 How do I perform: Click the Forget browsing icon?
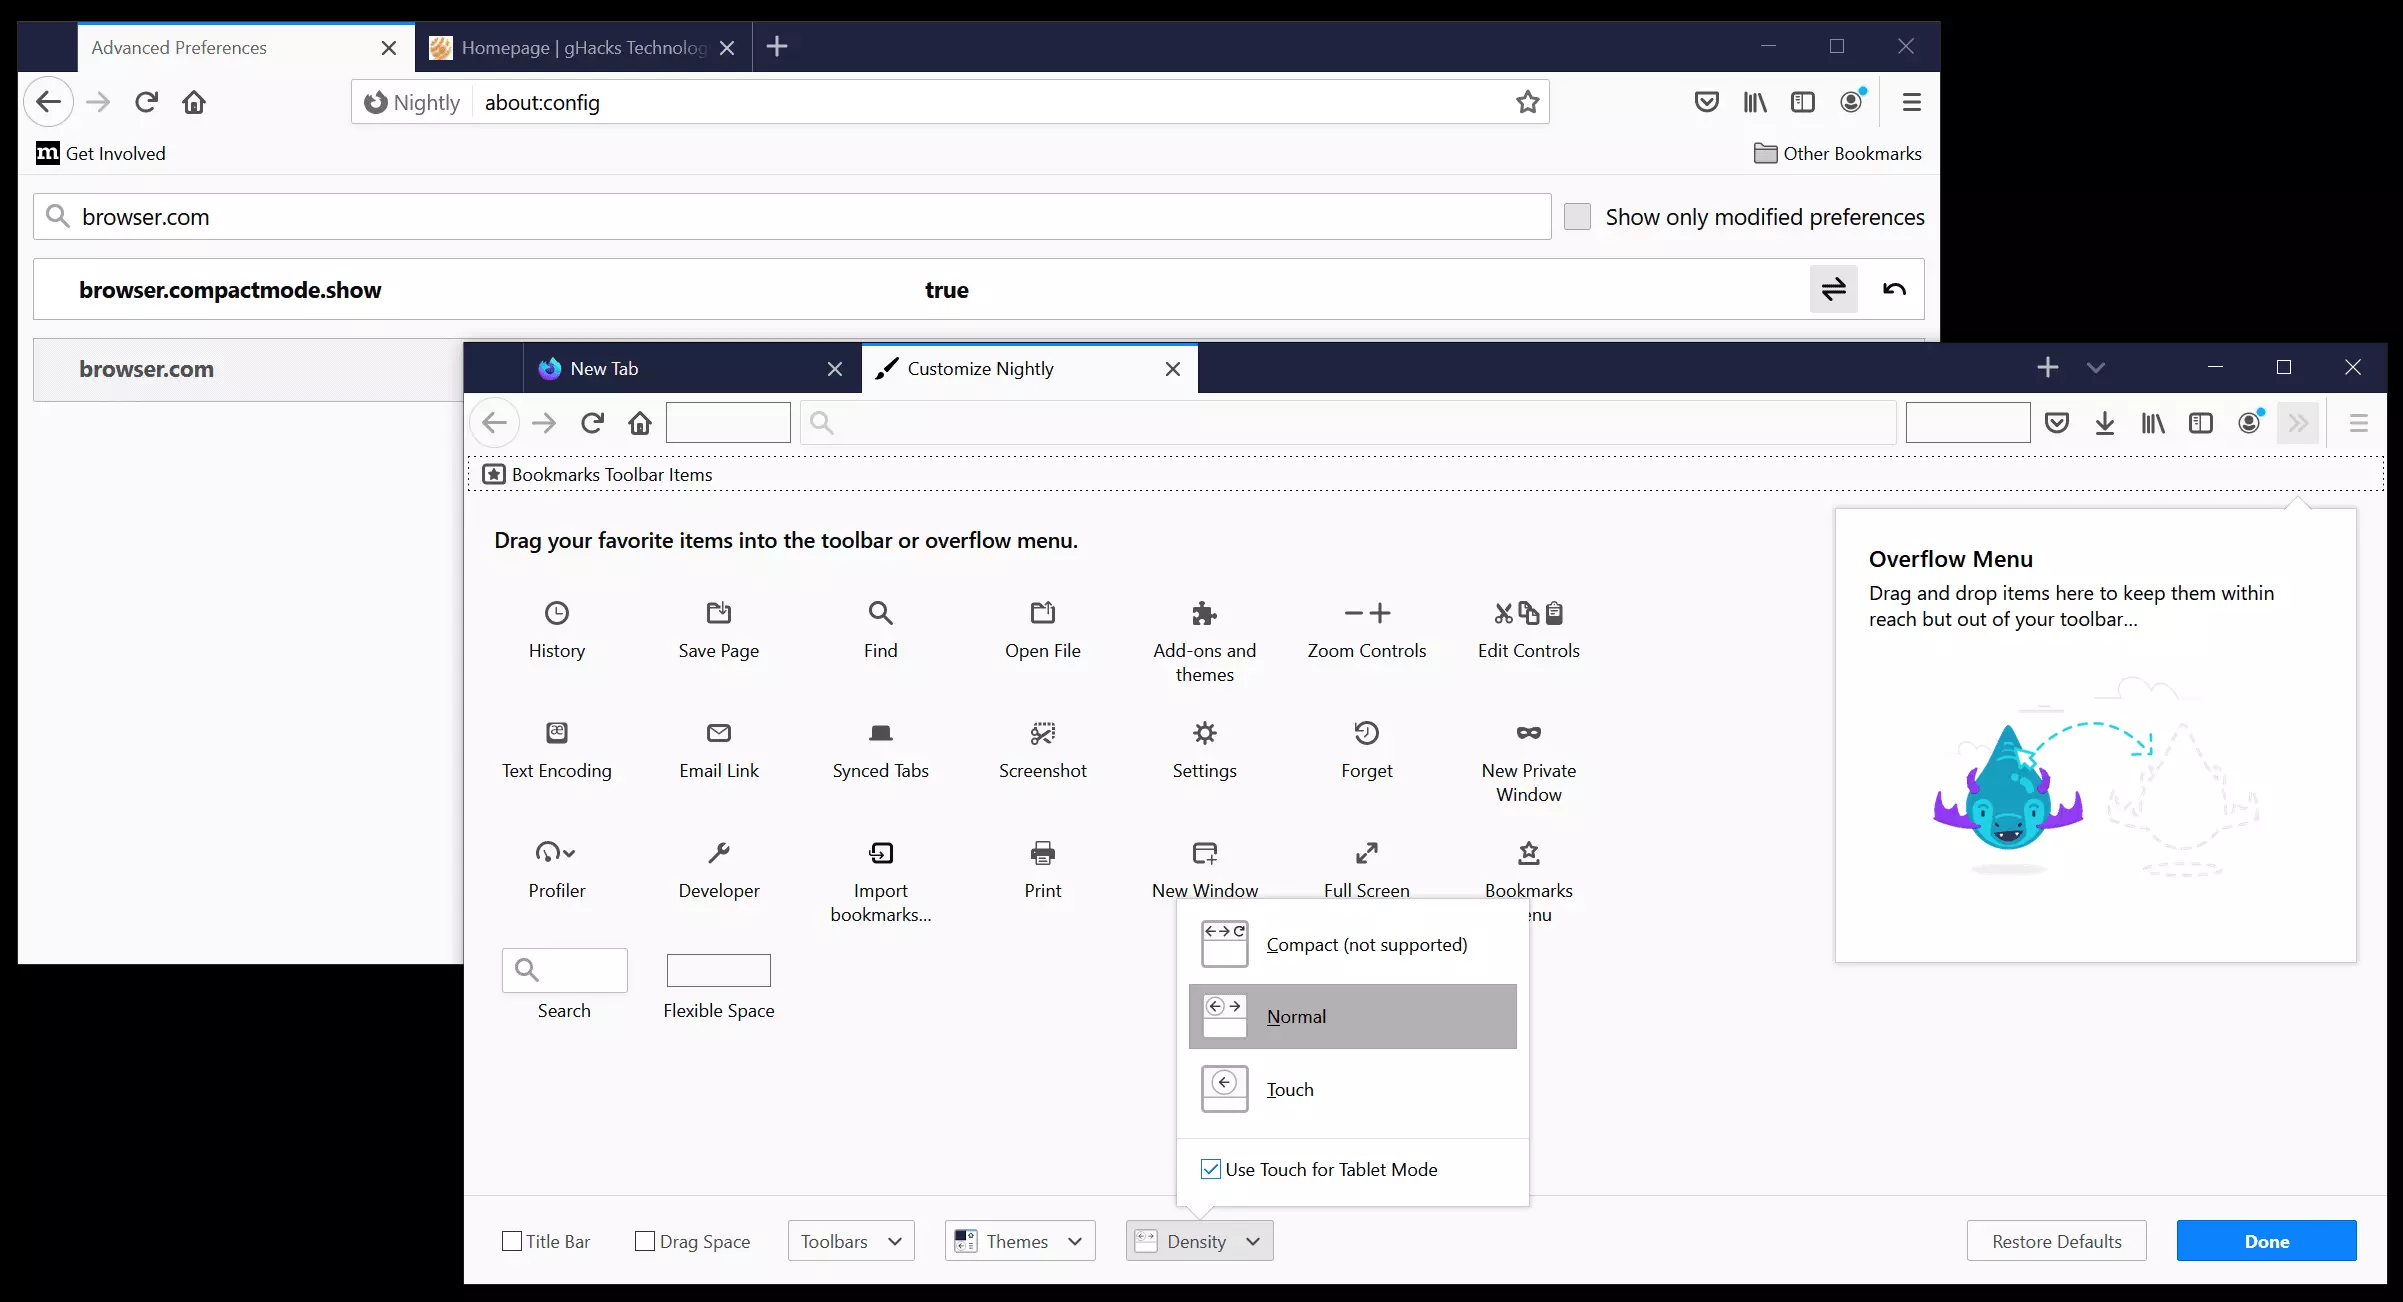tap(1366, 731)
